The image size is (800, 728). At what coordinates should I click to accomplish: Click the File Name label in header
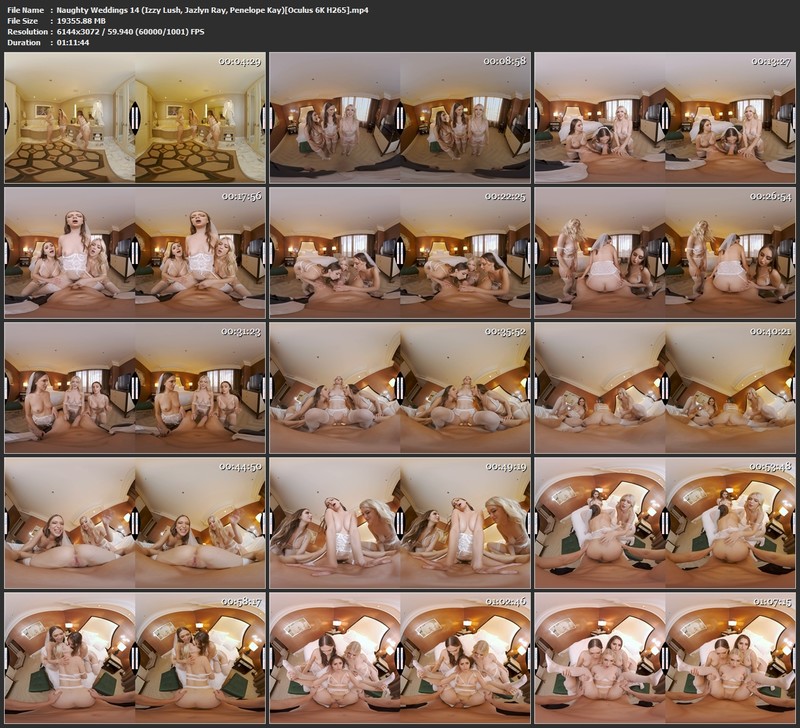[x=26, y=8]
